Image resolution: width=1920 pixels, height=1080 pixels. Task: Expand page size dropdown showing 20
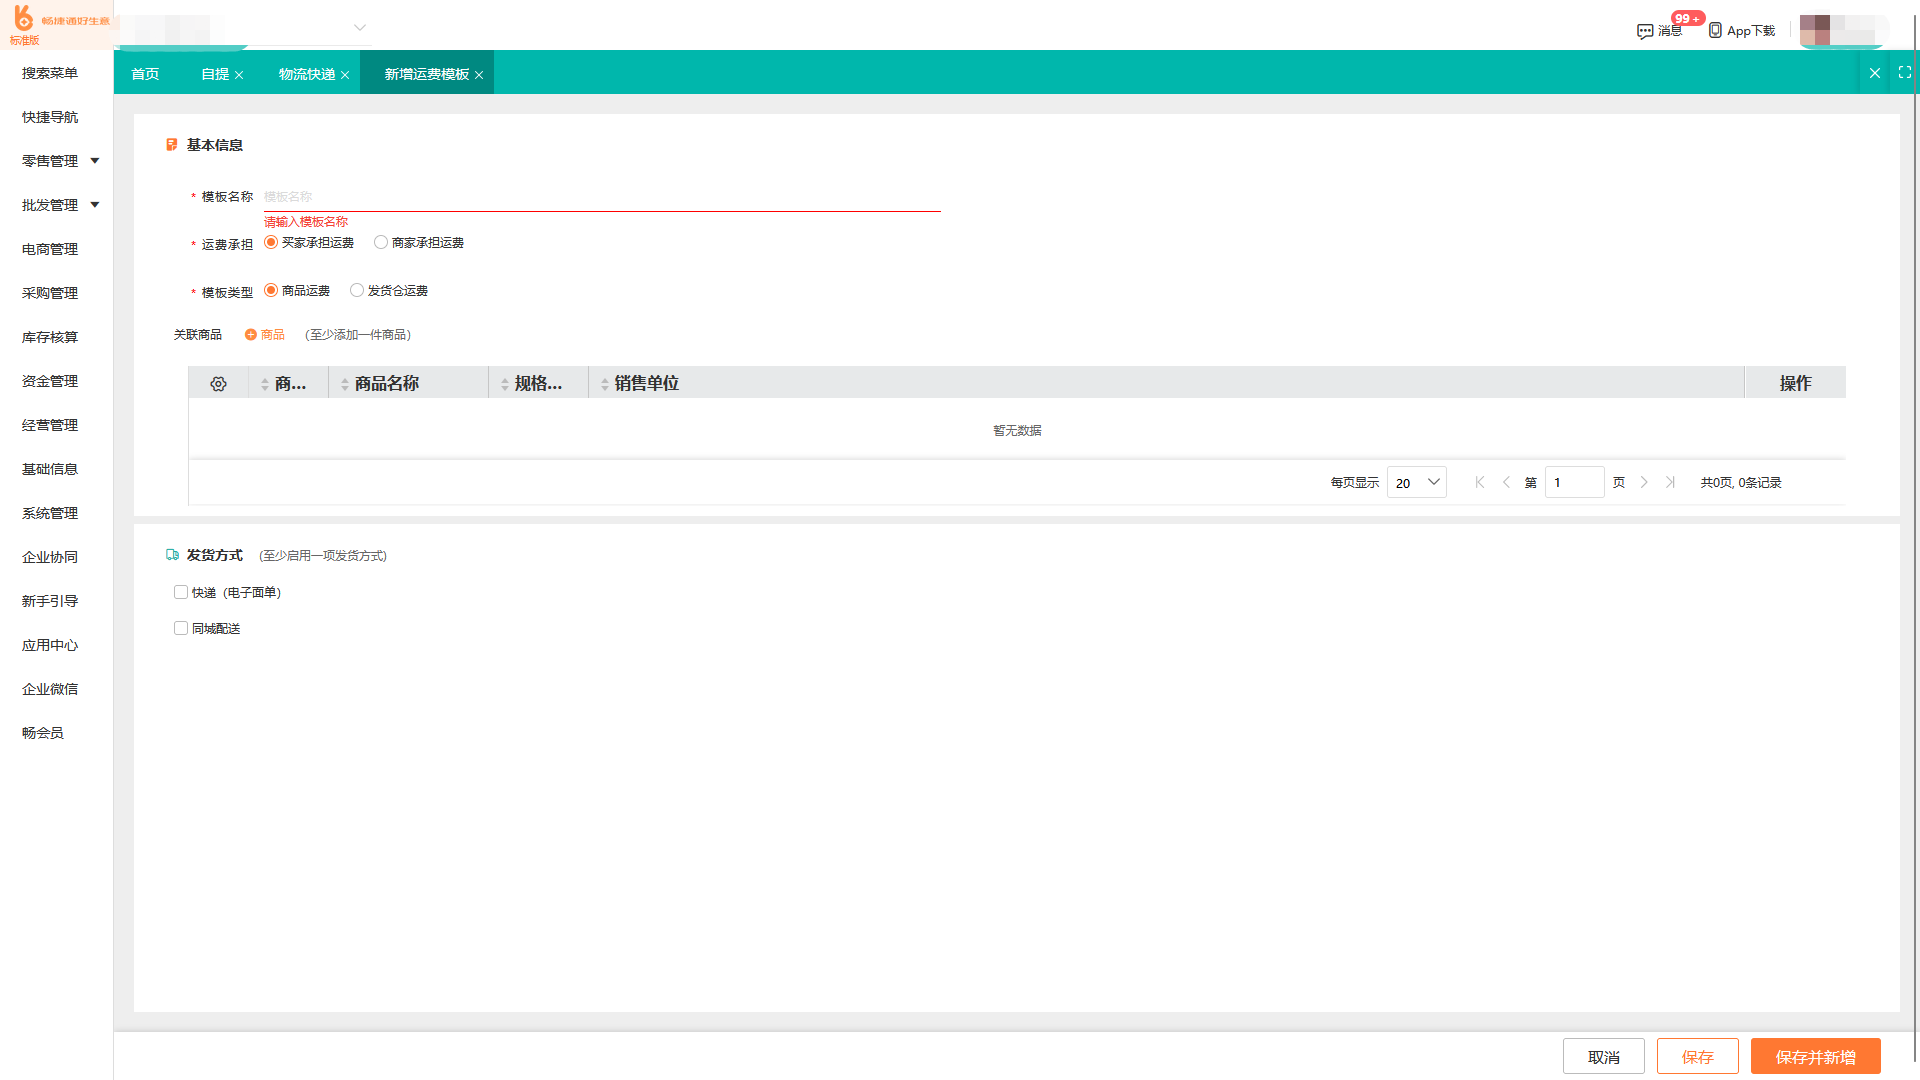(x=1416, y=483)
